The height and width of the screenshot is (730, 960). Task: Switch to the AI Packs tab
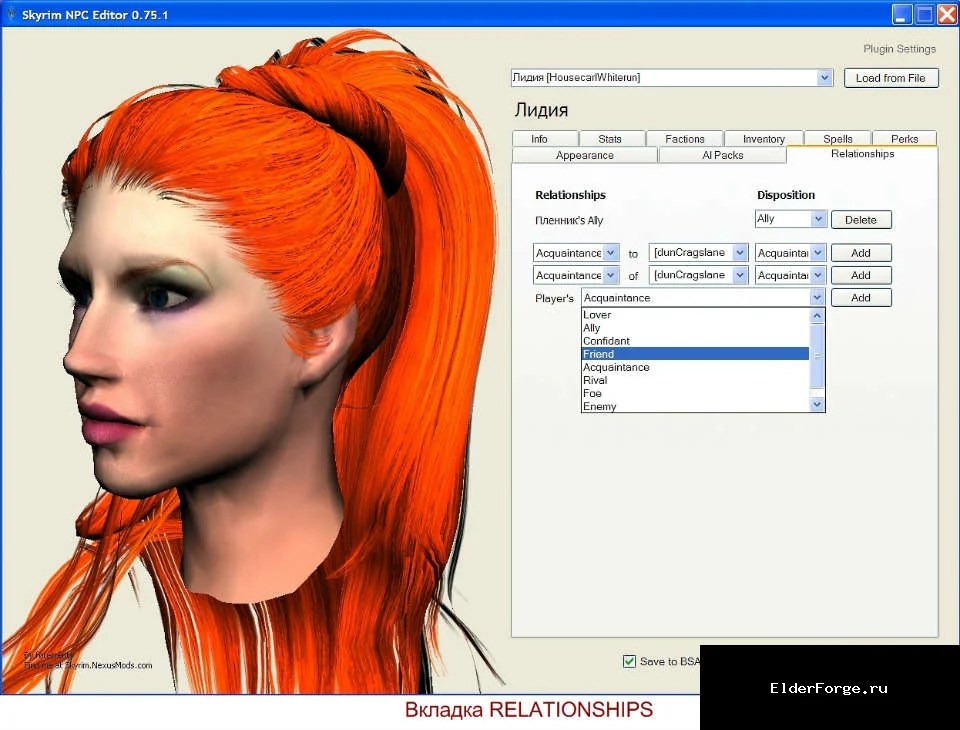tap(722, 156)
